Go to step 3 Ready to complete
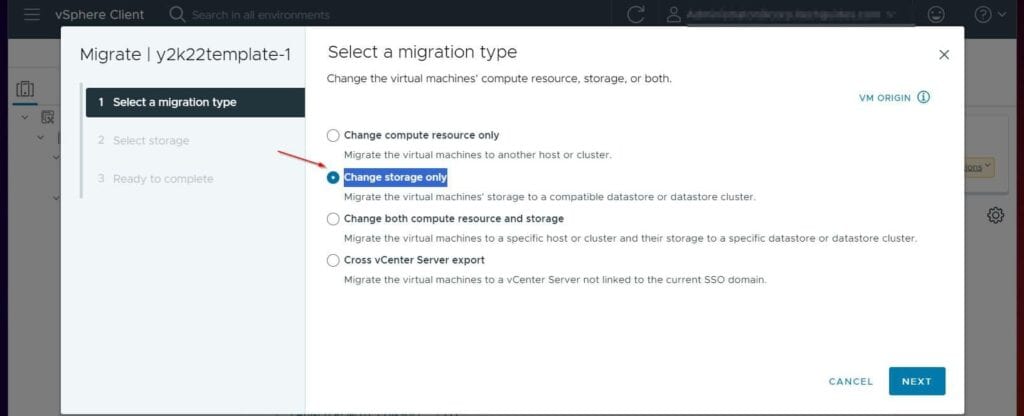Image resolution: width=1024 pixels, height=416 pixels. coord(155,179)
